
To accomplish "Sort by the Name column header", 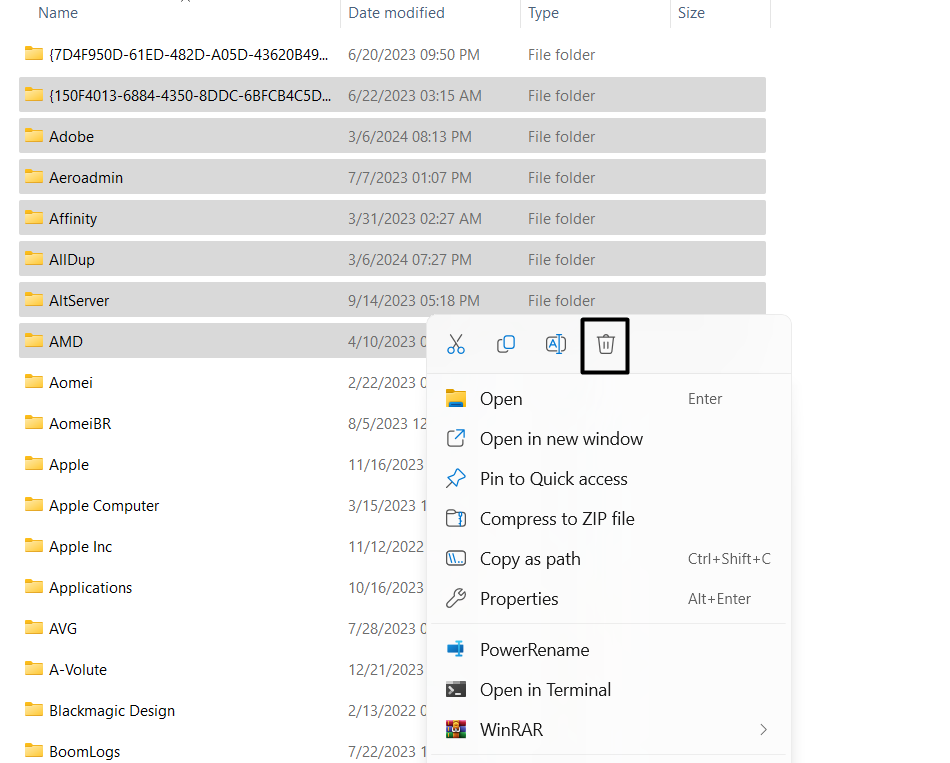I will (58, 13).
